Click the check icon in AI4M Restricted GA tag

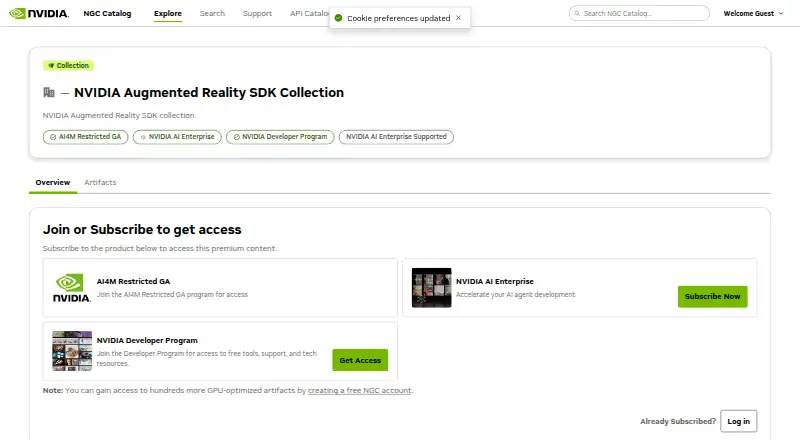53,137
